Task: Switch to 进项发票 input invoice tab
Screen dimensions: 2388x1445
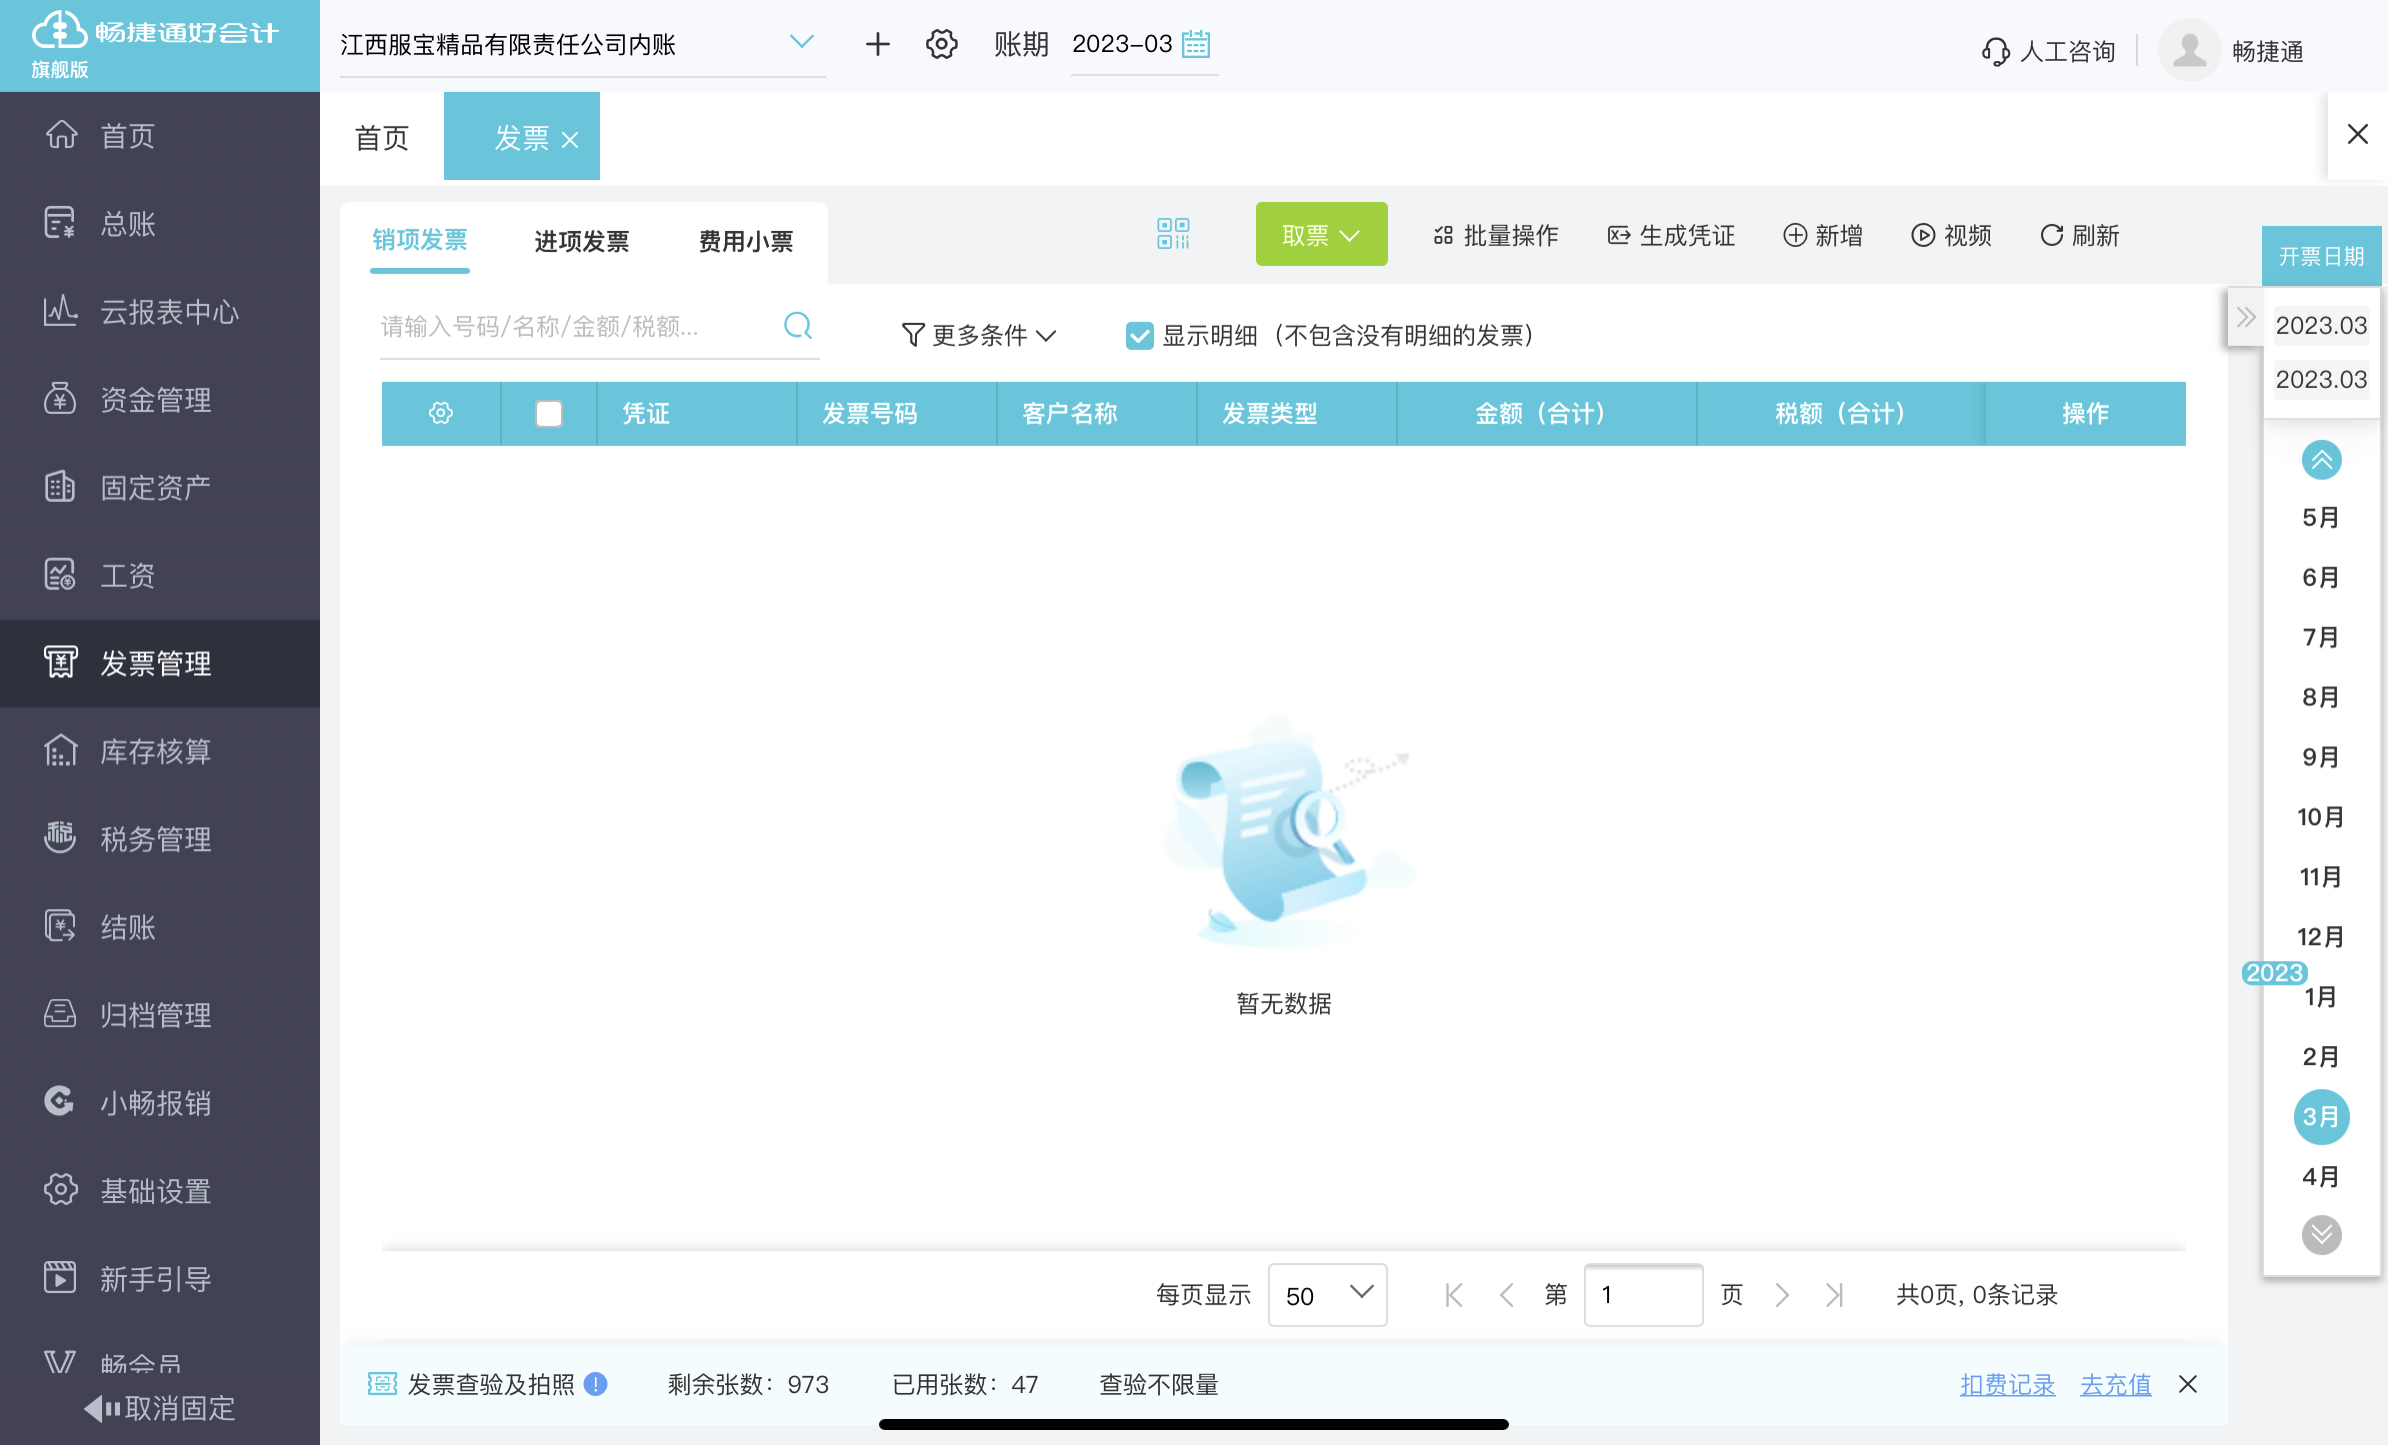Action: (x=583, y=241)
